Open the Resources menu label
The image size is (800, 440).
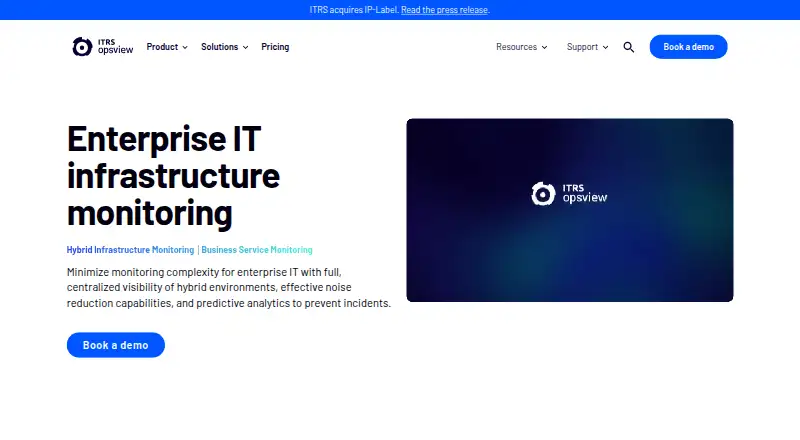pos(516,46)
